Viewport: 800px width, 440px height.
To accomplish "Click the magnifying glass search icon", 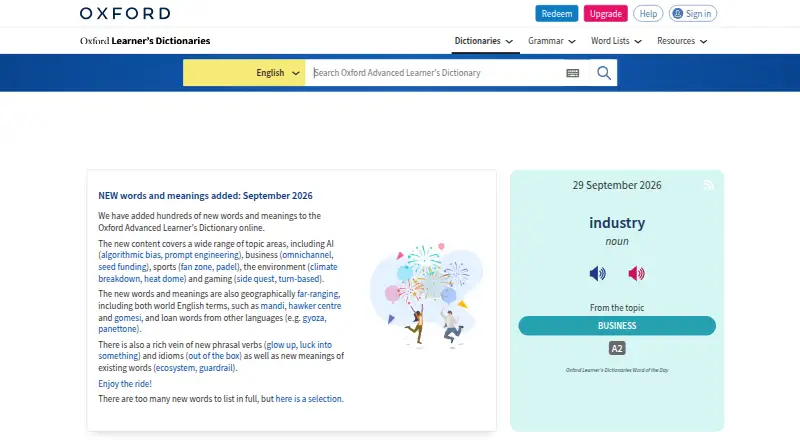I will [x=604, y=73].
